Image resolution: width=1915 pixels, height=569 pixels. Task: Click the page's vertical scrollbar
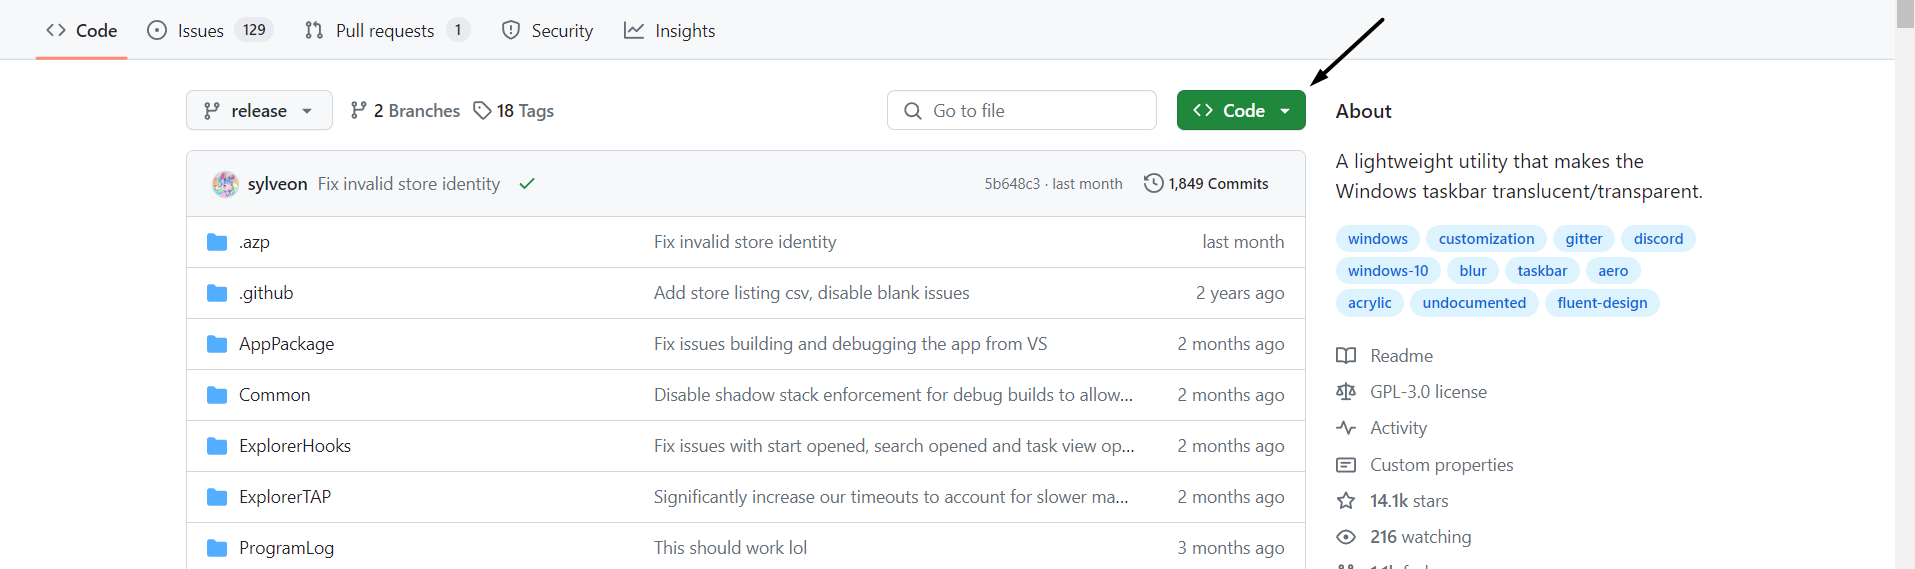(x=1904, y=300)
